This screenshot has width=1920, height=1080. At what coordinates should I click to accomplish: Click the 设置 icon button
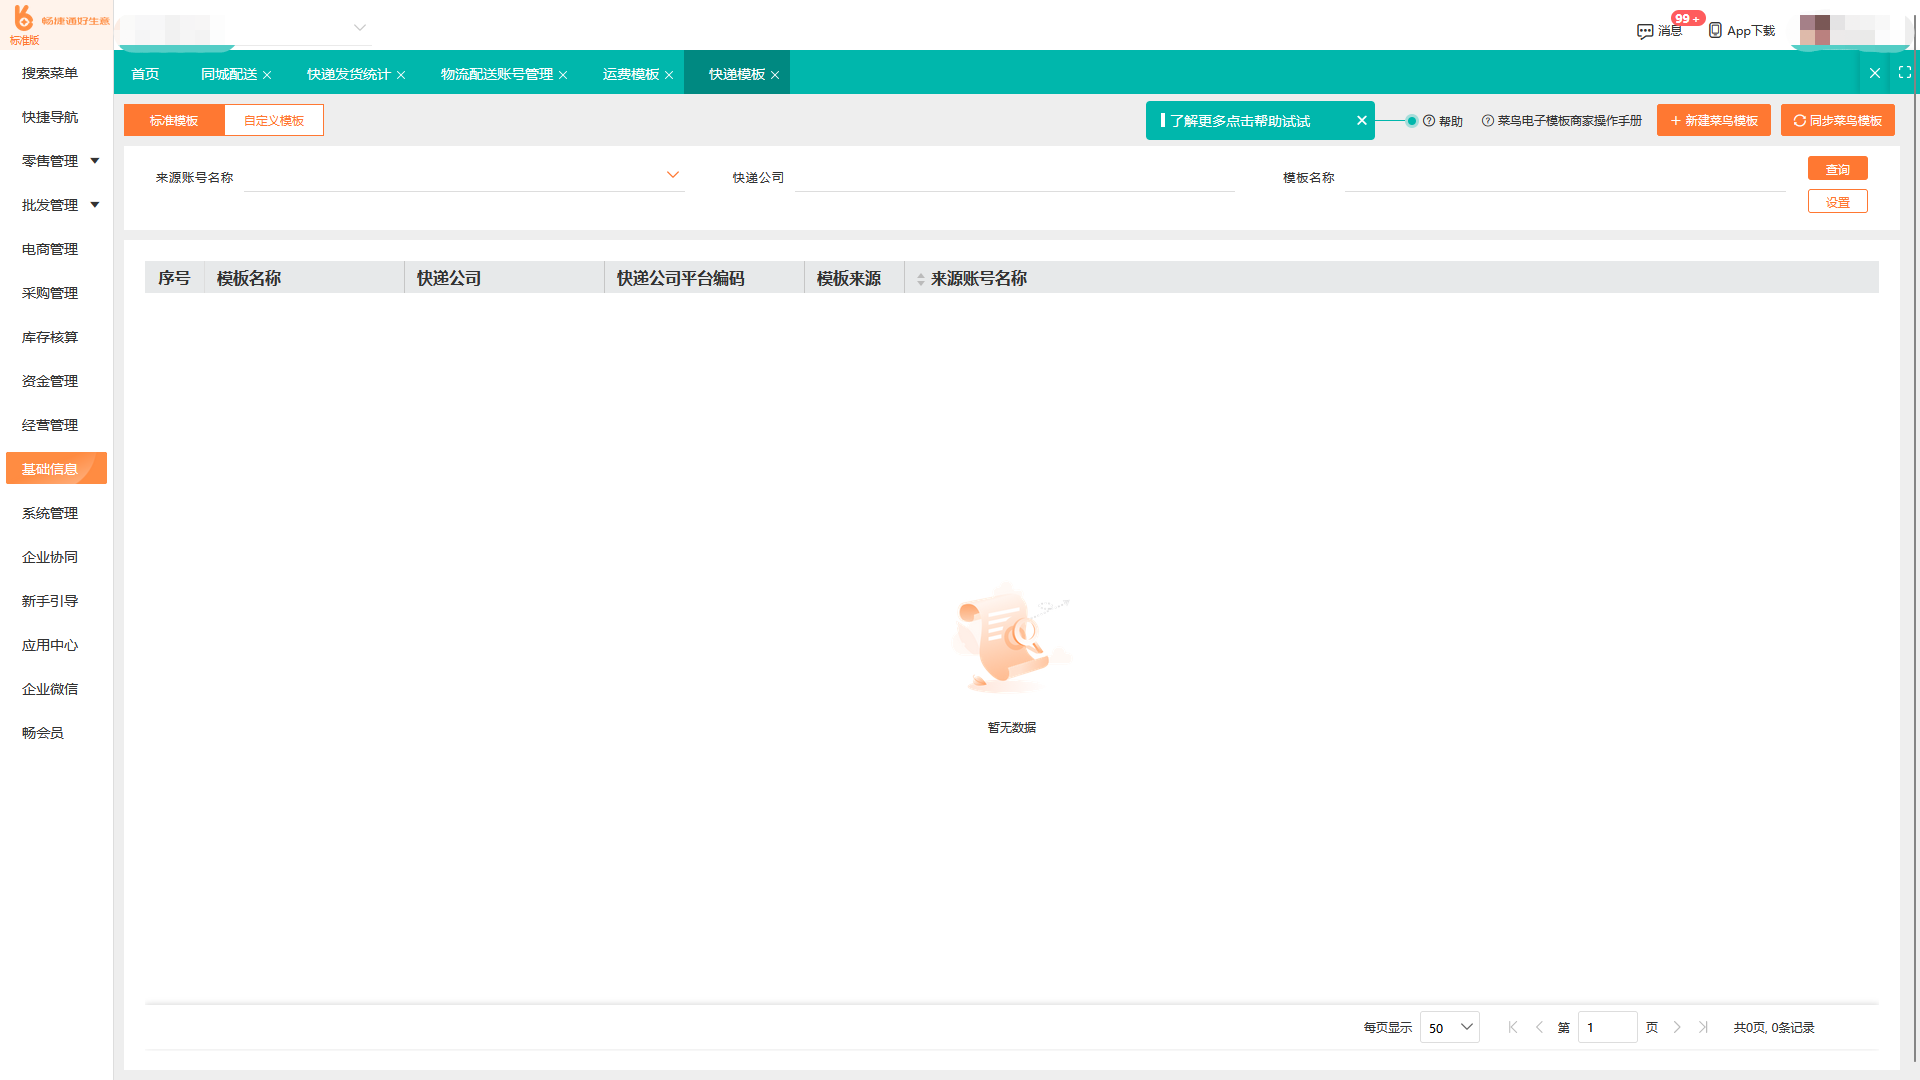pyautogui.click(x=1837, y=202)
